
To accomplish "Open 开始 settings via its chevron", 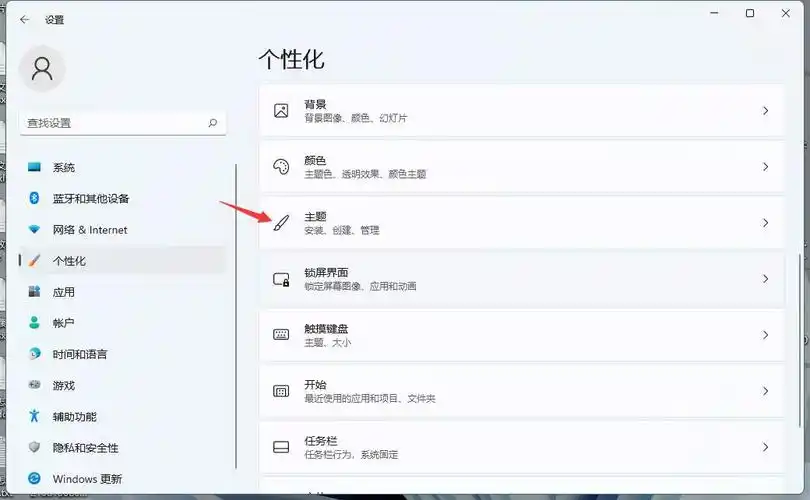I will pos(765,391).
